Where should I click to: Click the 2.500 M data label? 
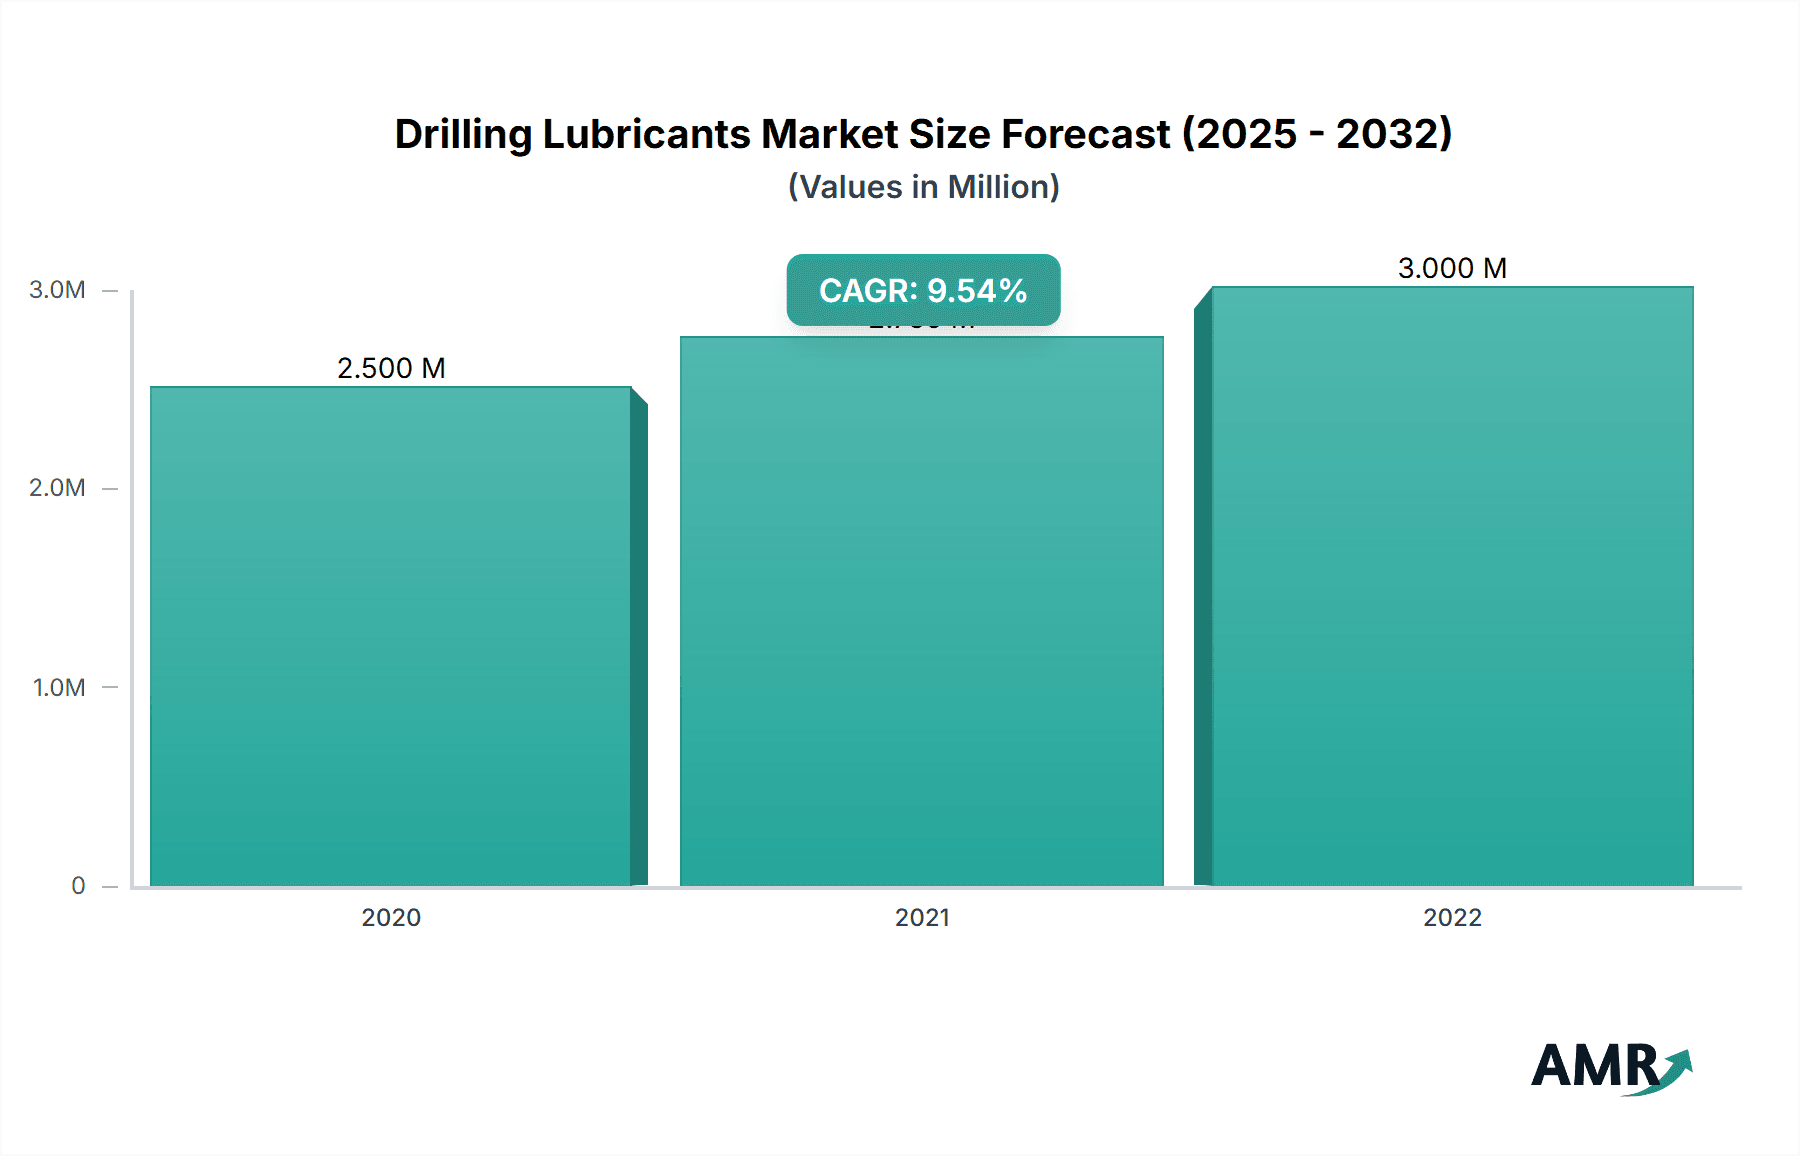click(x=390, y=368)
